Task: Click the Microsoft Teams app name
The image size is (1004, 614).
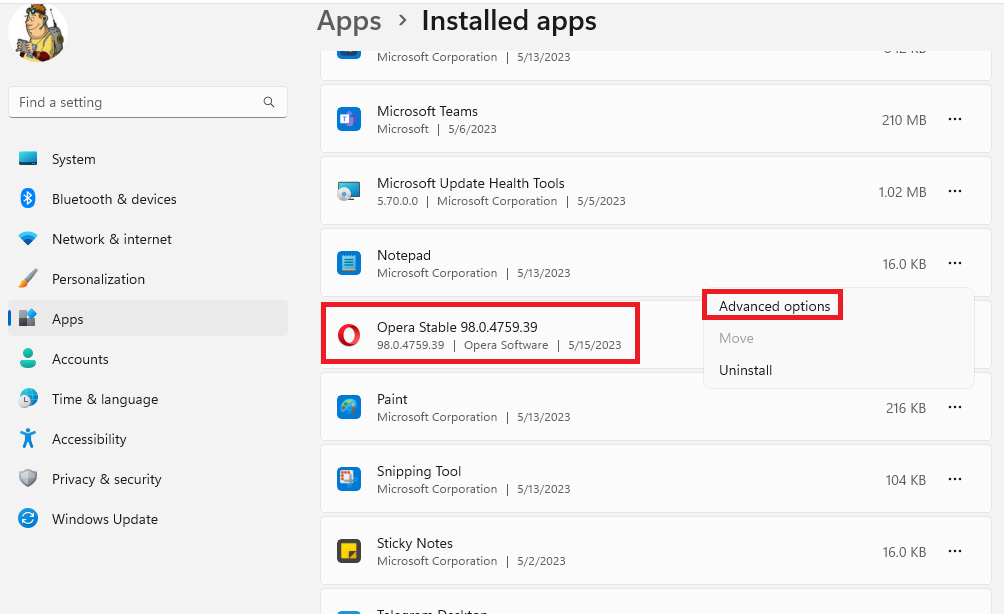Action: tap(427, 111)
